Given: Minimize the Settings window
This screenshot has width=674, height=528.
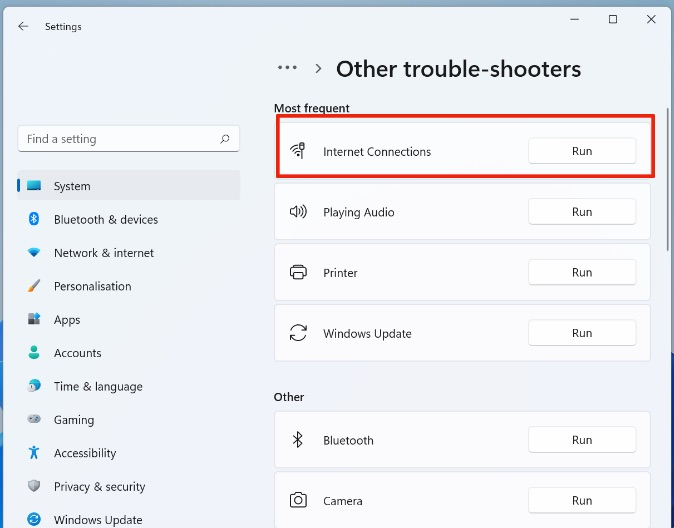Looking at the screenshot, I should pos(575,19).
